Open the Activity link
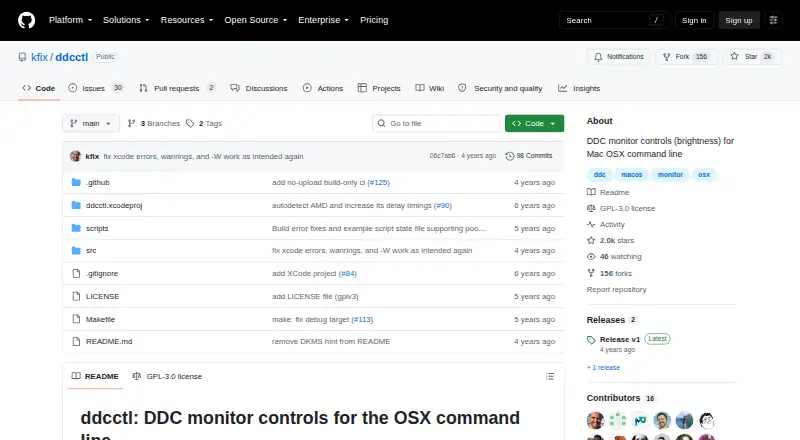 [x=606, y=224]
